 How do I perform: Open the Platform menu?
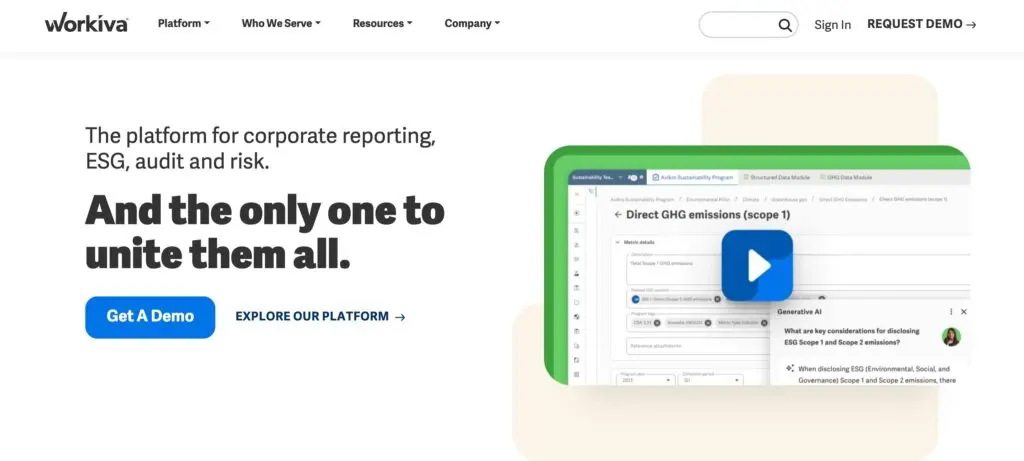tap(184, 23)
